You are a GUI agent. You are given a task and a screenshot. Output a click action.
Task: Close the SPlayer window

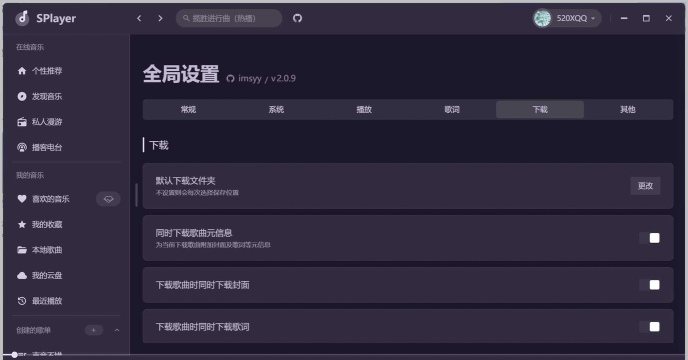[669, 18]
